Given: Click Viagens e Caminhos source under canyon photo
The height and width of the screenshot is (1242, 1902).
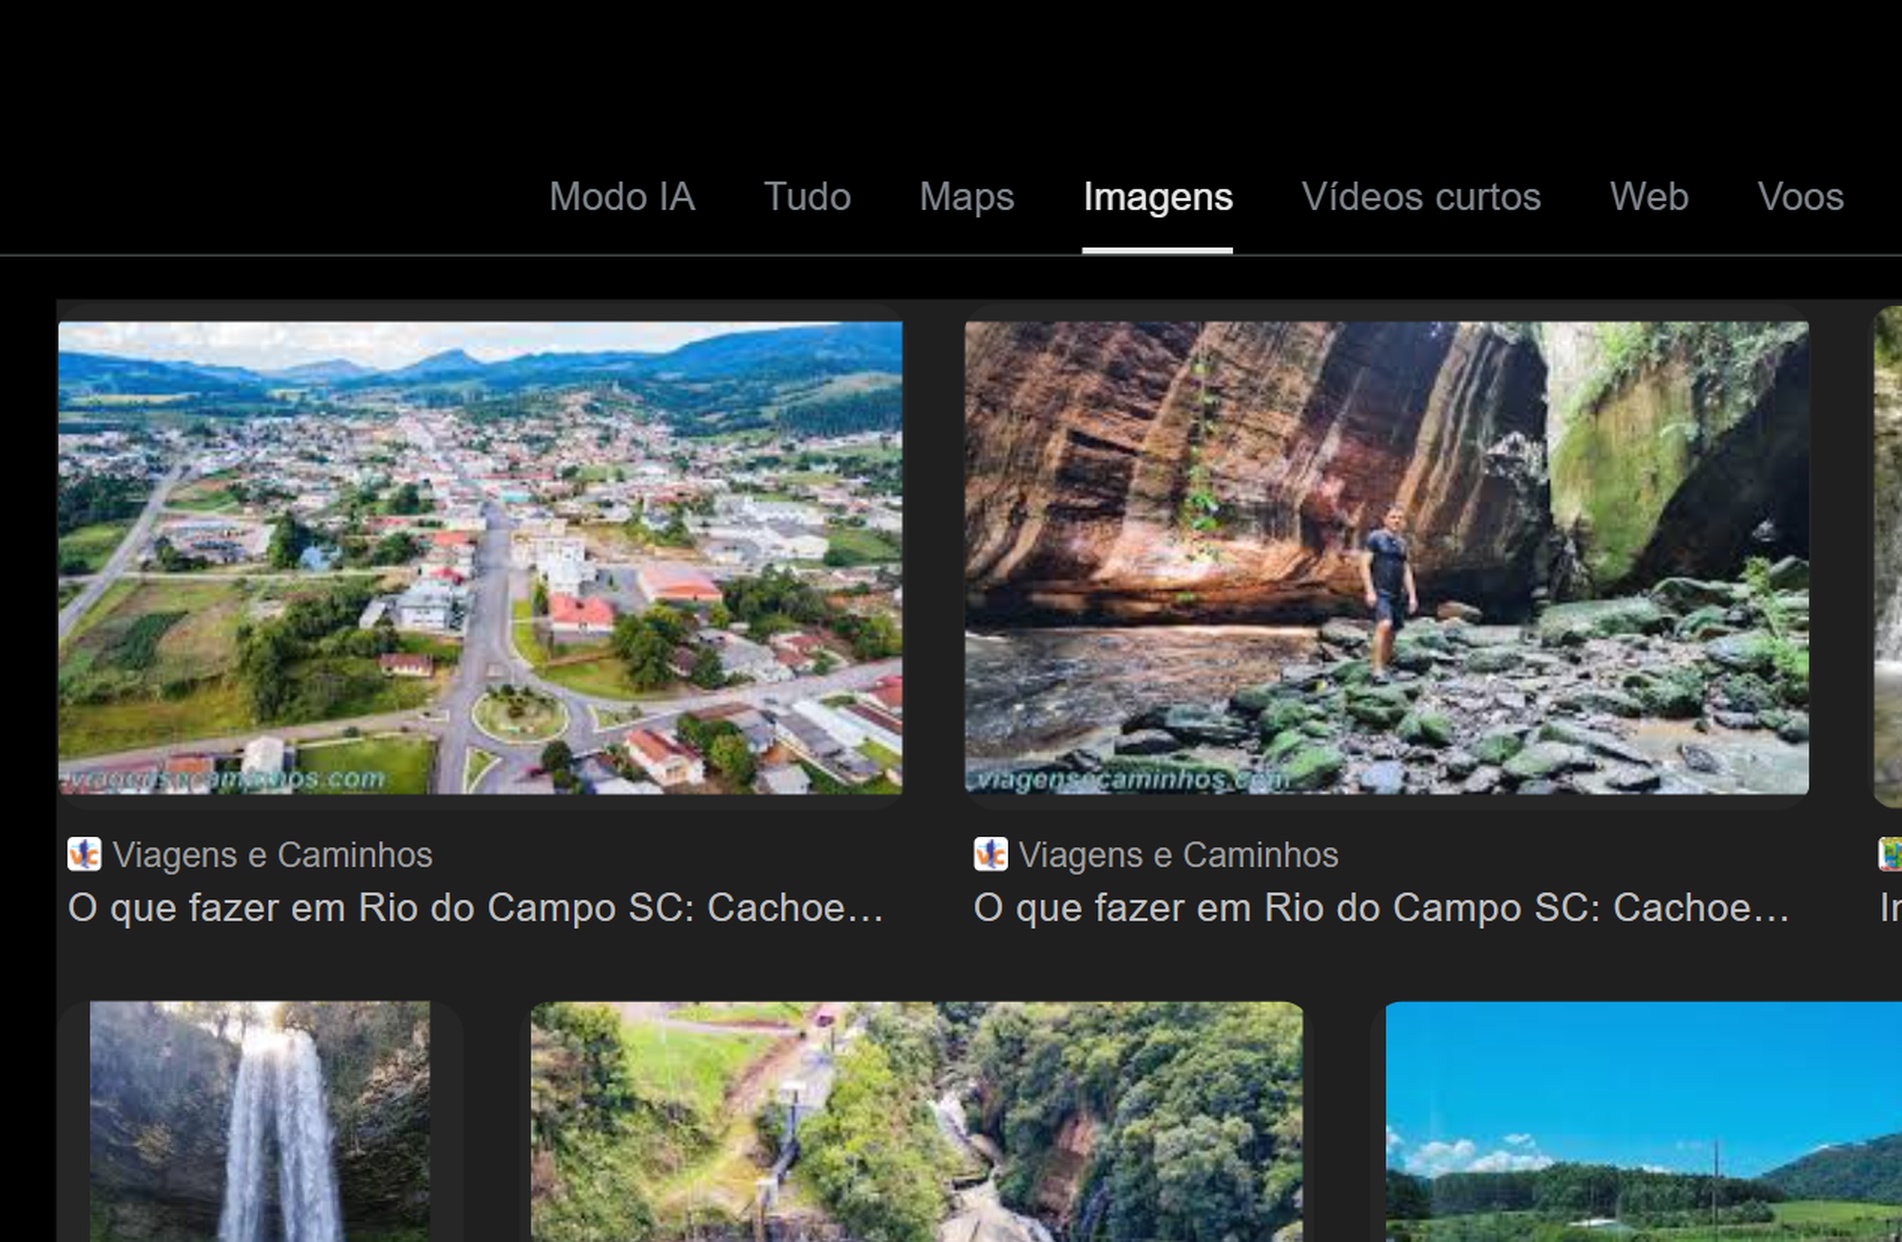Looking at the screenshot, I should [x=1178, y=855].
